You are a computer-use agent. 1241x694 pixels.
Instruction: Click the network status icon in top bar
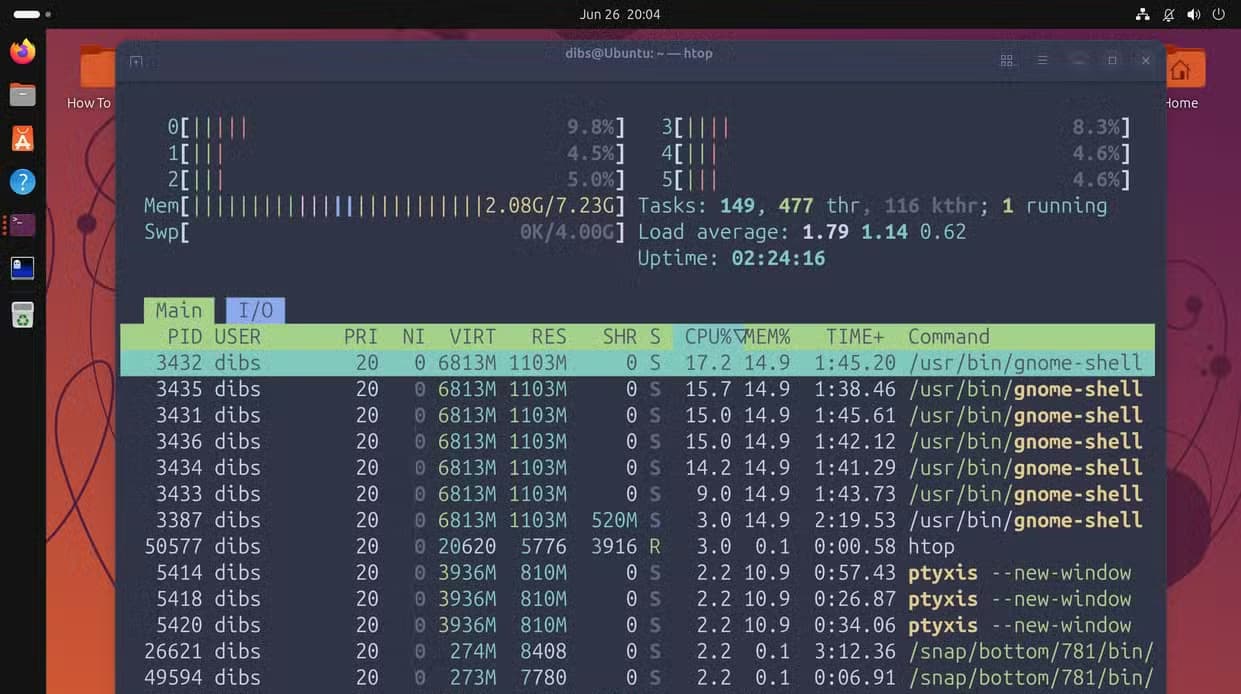1142,14
